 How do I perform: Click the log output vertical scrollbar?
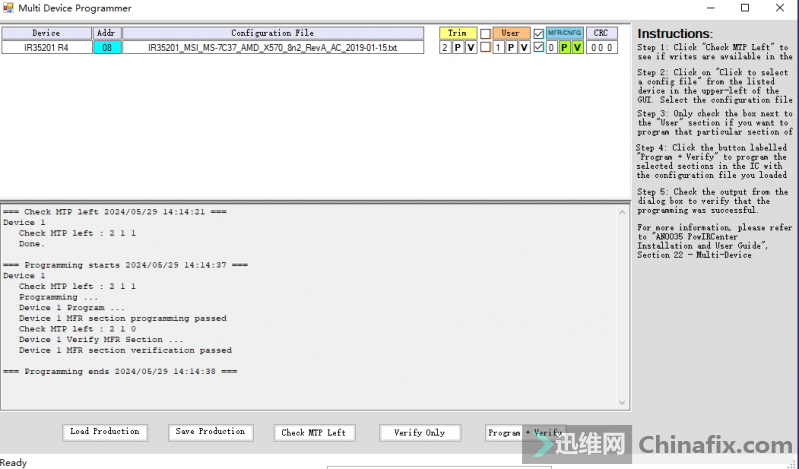pos(624,305)
